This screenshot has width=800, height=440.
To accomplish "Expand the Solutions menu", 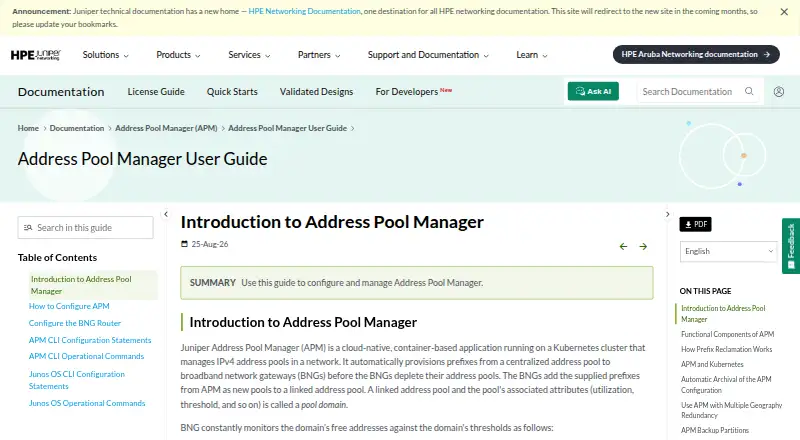I will pyautogui.click(x=105, y=55).
